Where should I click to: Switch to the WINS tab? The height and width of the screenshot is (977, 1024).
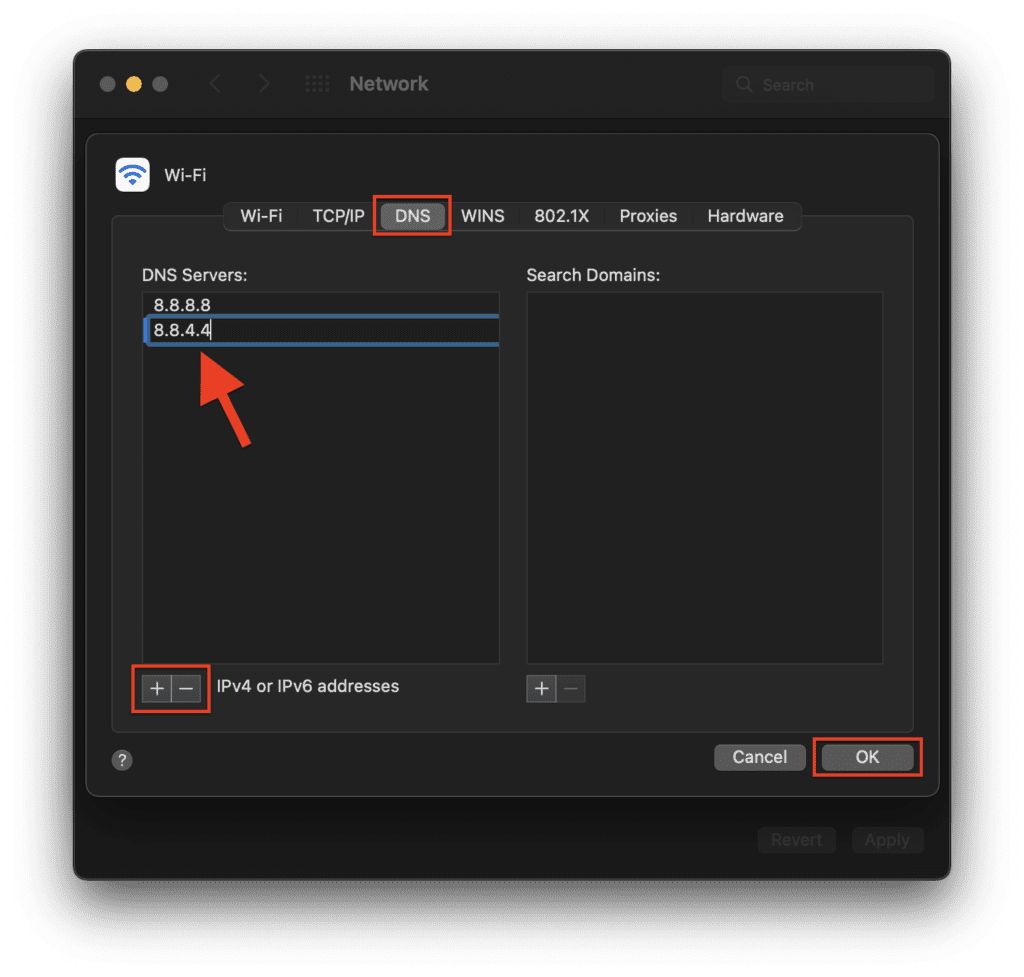482,216
